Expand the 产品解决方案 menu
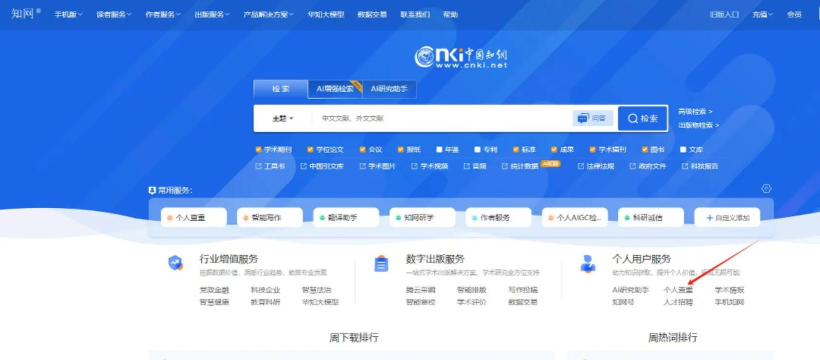Image resolution: width=820 pixels, height=360 pixels. tap(268, 15)
